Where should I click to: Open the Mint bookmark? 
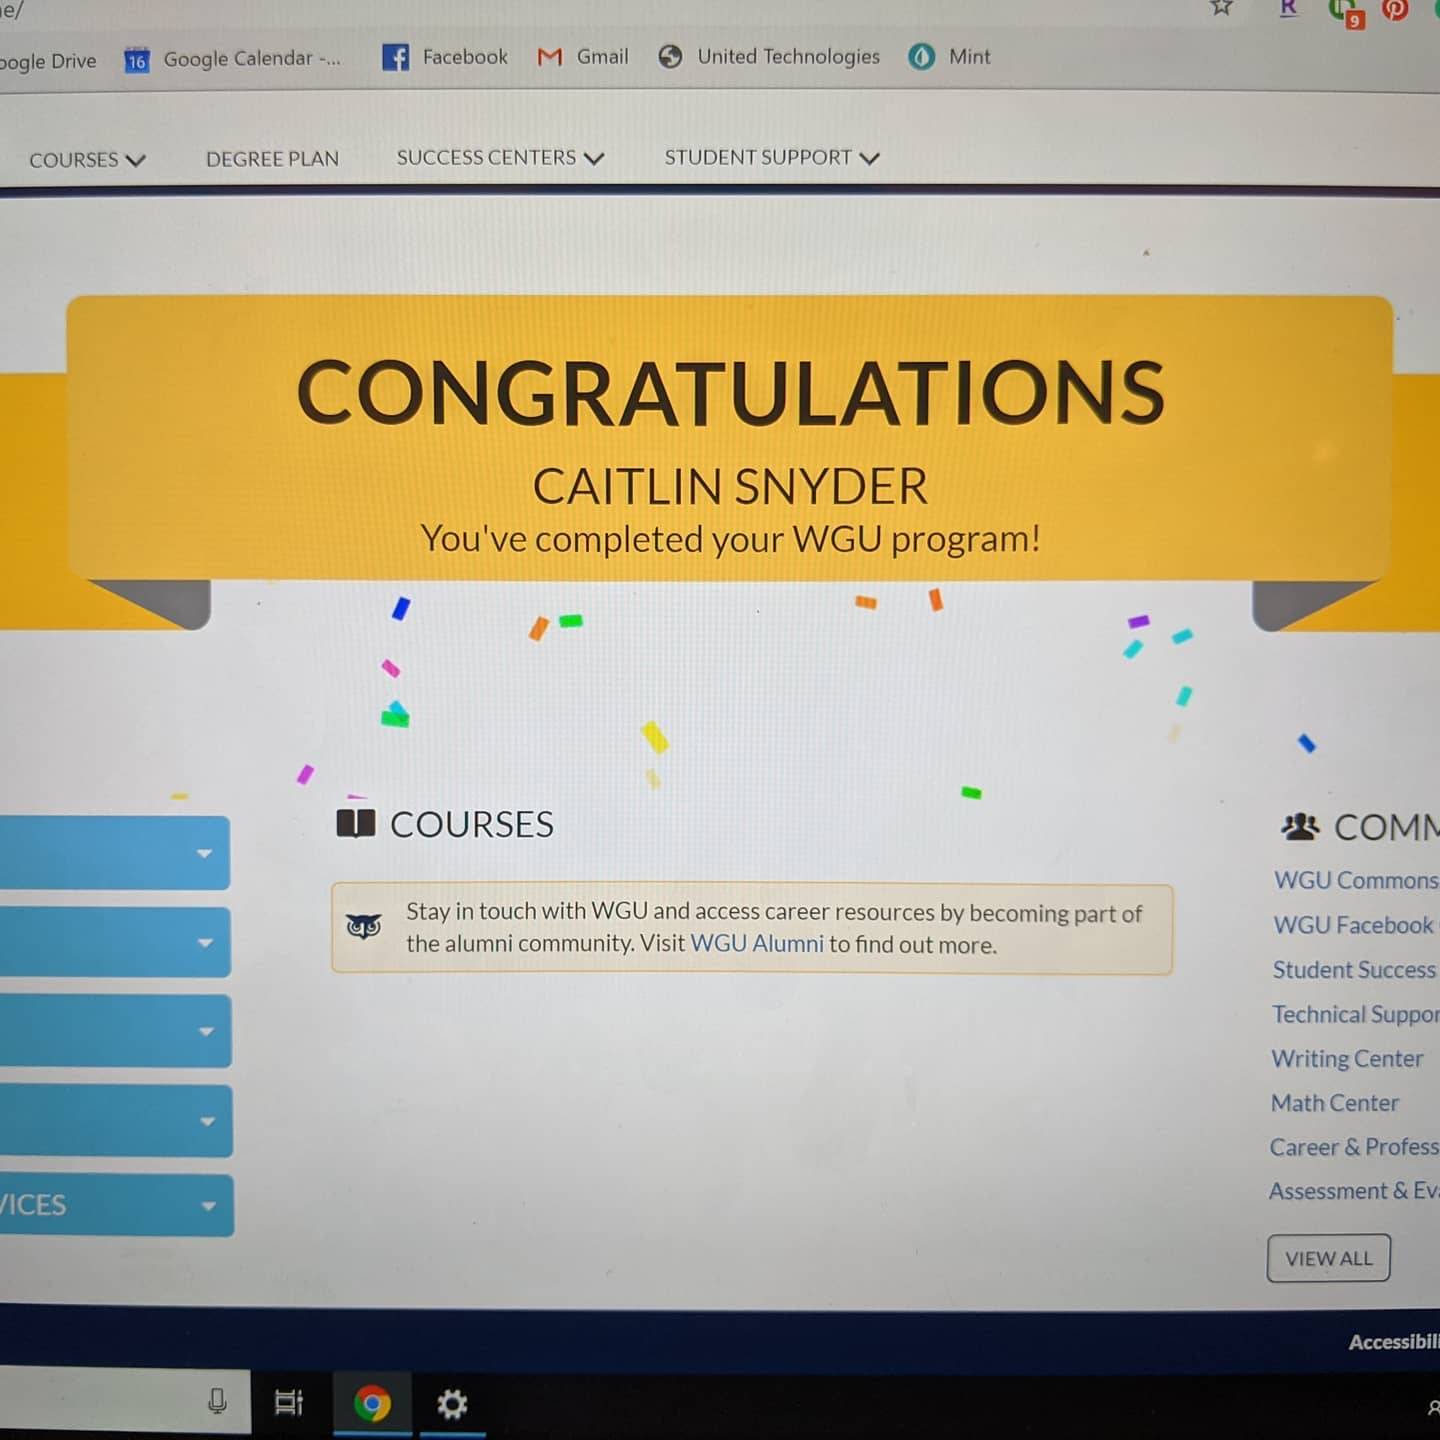coord(949,57)
